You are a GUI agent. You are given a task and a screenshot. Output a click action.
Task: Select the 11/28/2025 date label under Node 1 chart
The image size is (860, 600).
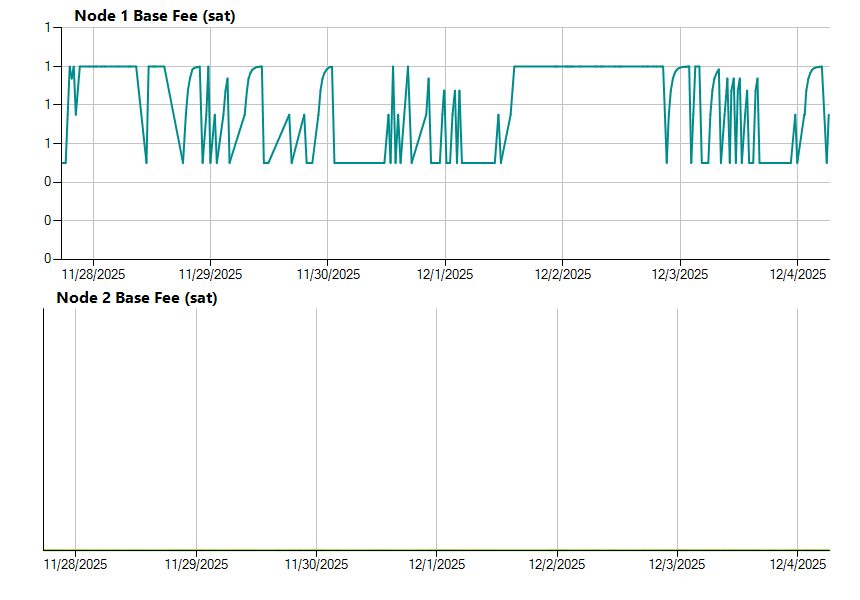(93, 274)
